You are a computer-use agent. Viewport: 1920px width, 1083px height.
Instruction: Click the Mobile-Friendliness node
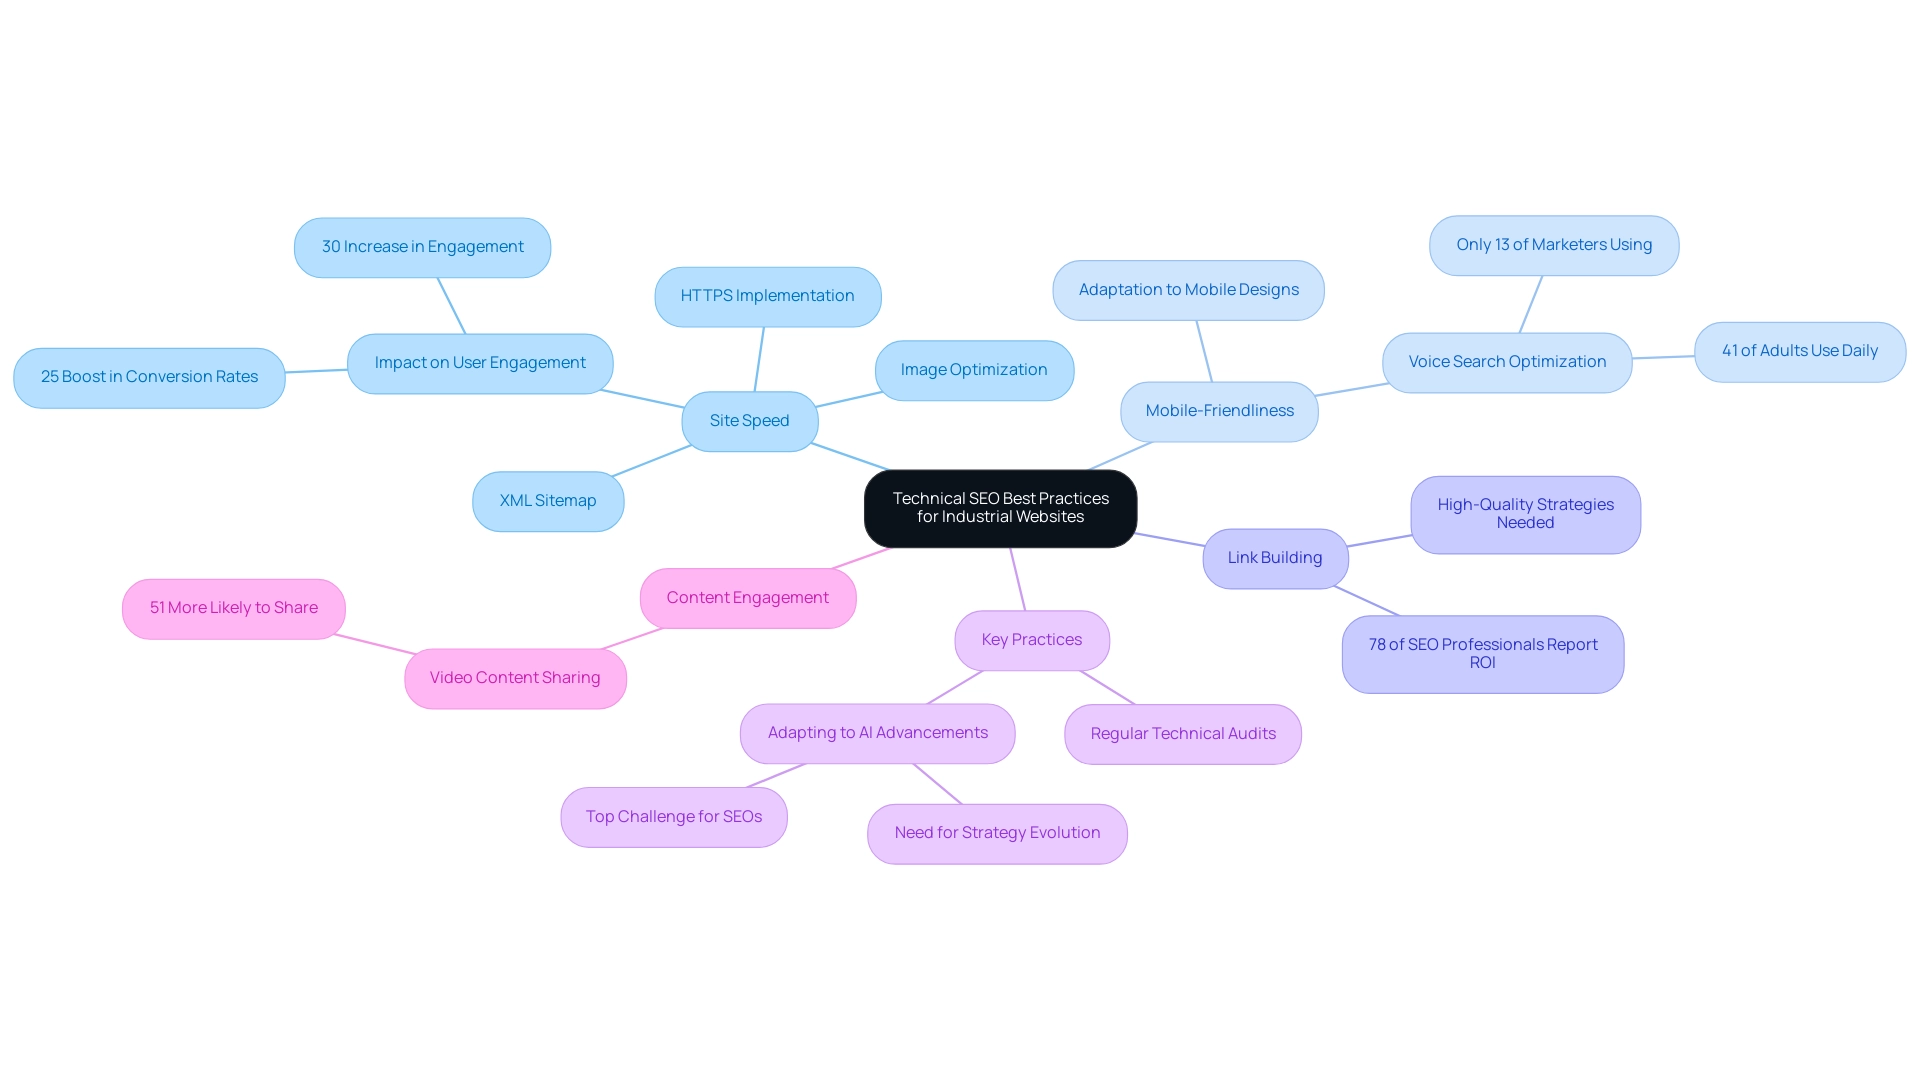[x=1221, y=409]
